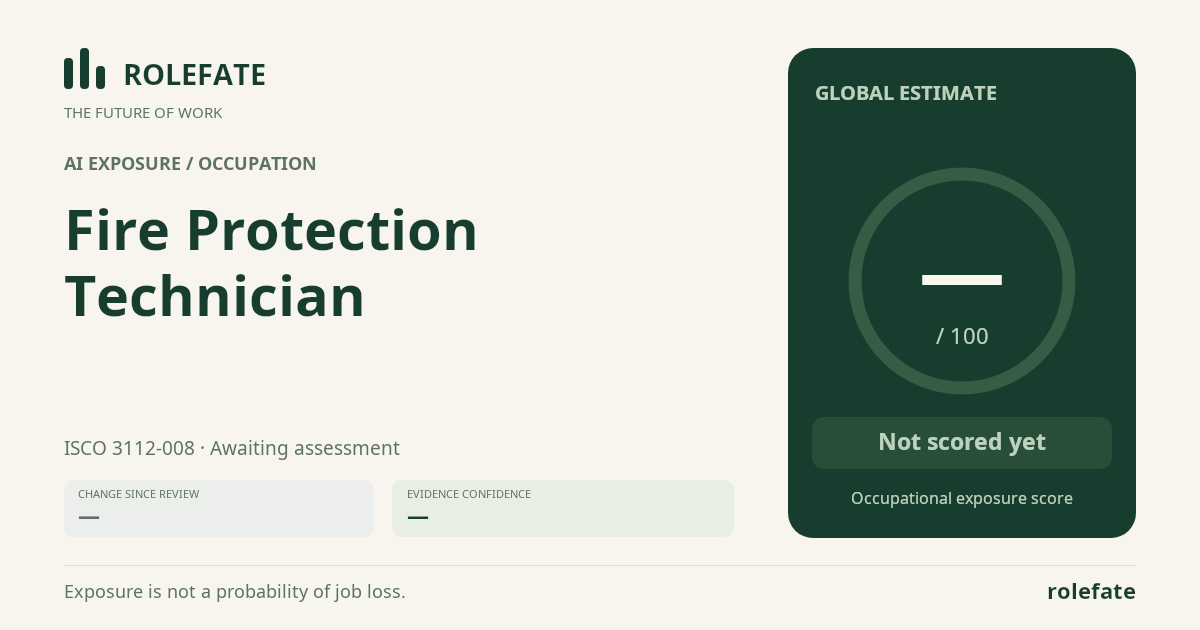
Task: Select 'ISCO 3112-008 · Awaiting assessment' line
Action: (232, 448)
